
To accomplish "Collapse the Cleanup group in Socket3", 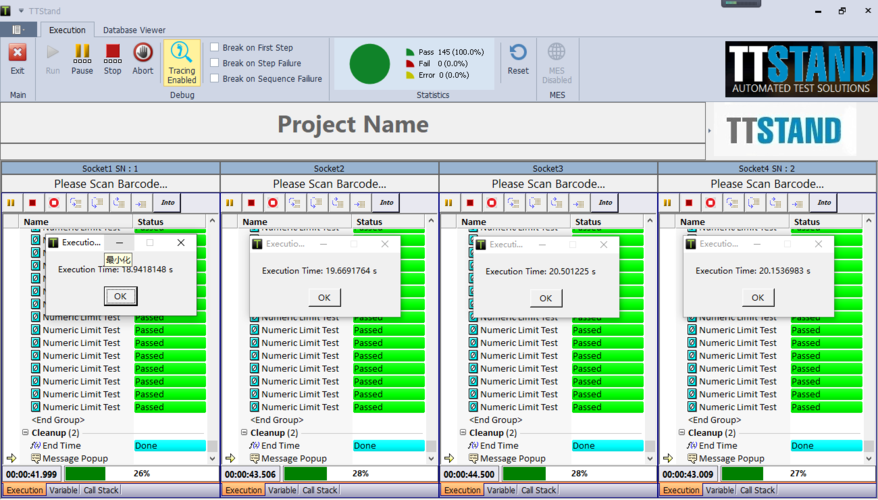I will [x=464, y=433].
